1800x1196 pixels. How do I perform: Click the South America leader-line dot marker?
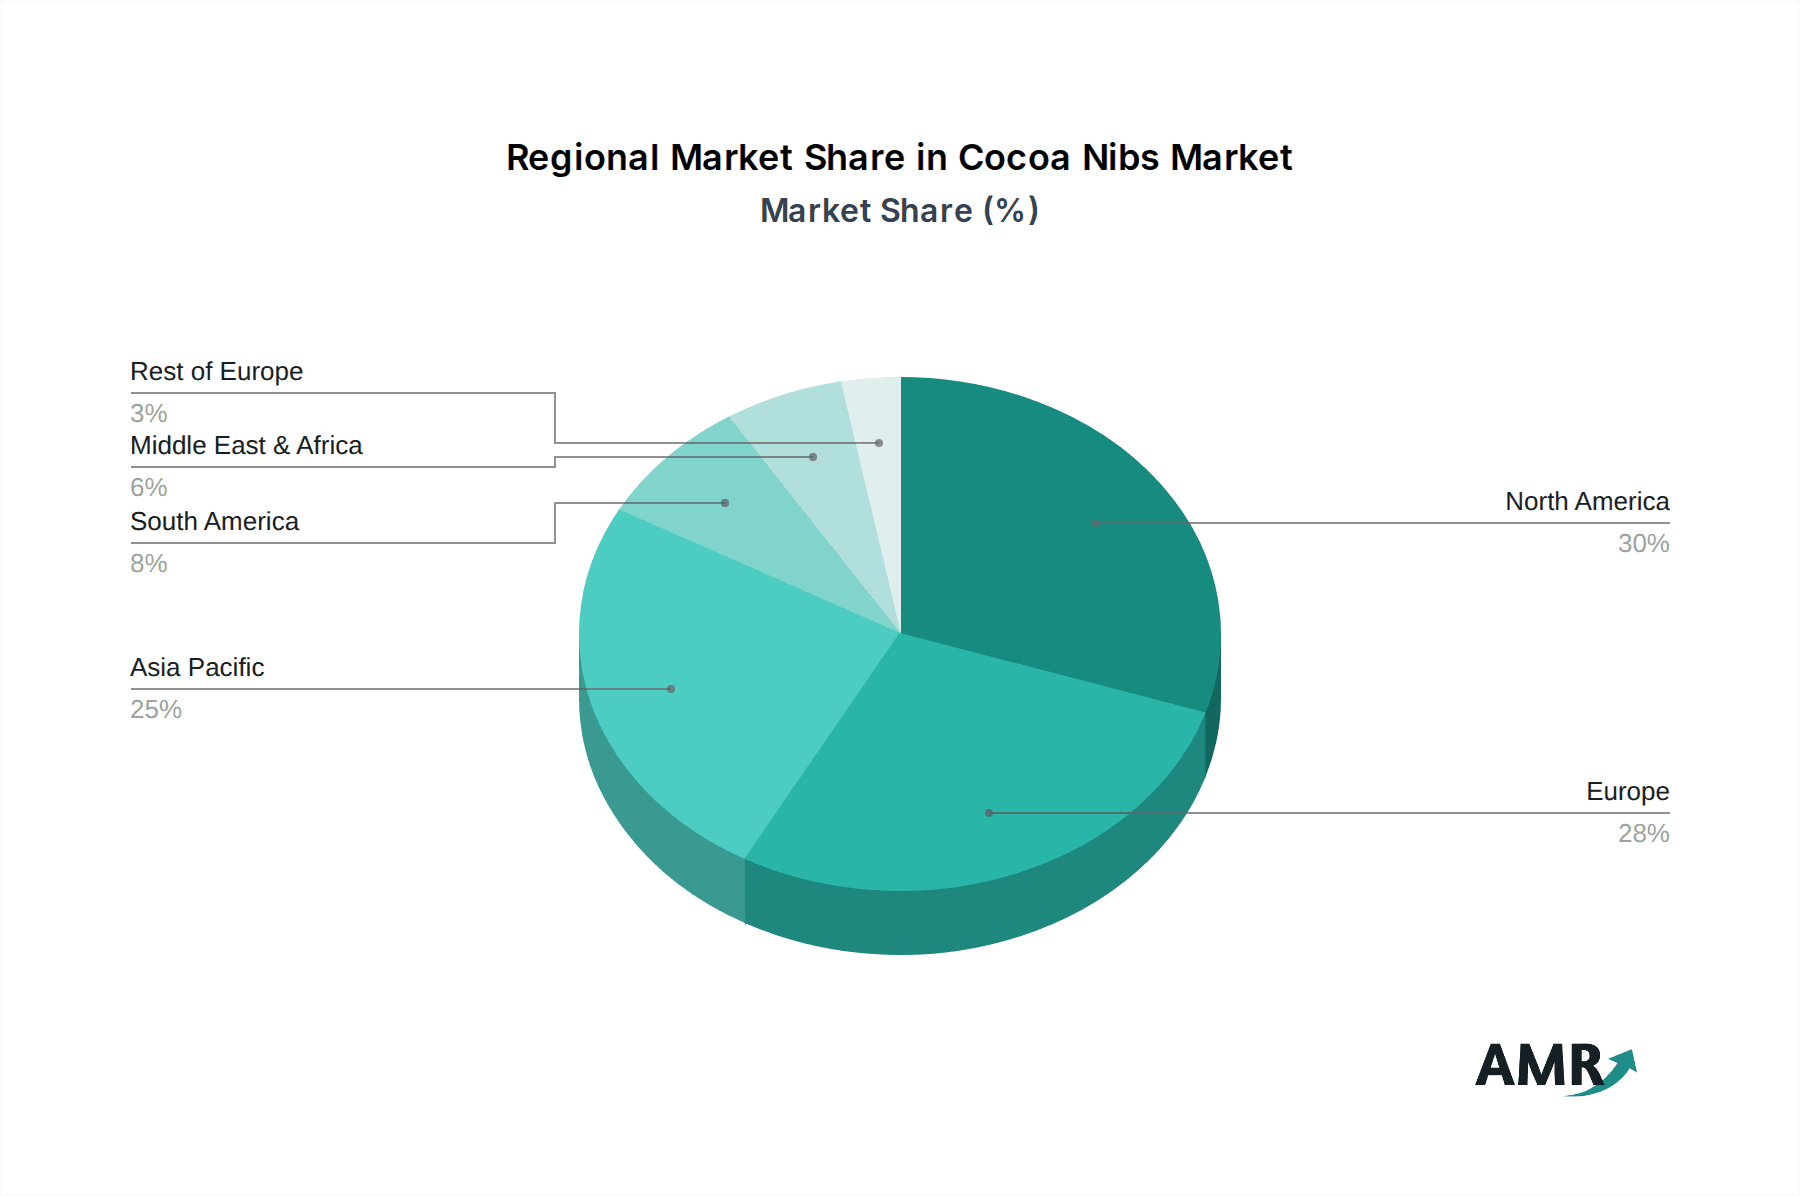(x=725, y=501)
